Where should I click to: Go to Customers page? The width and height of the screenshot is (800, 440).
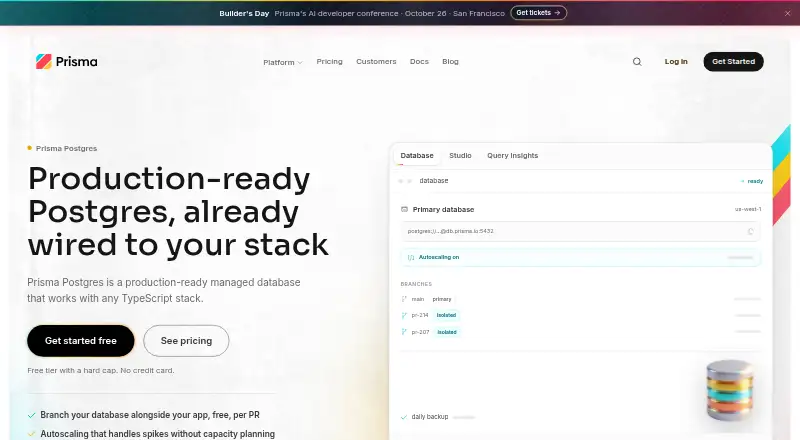point(376,61)
